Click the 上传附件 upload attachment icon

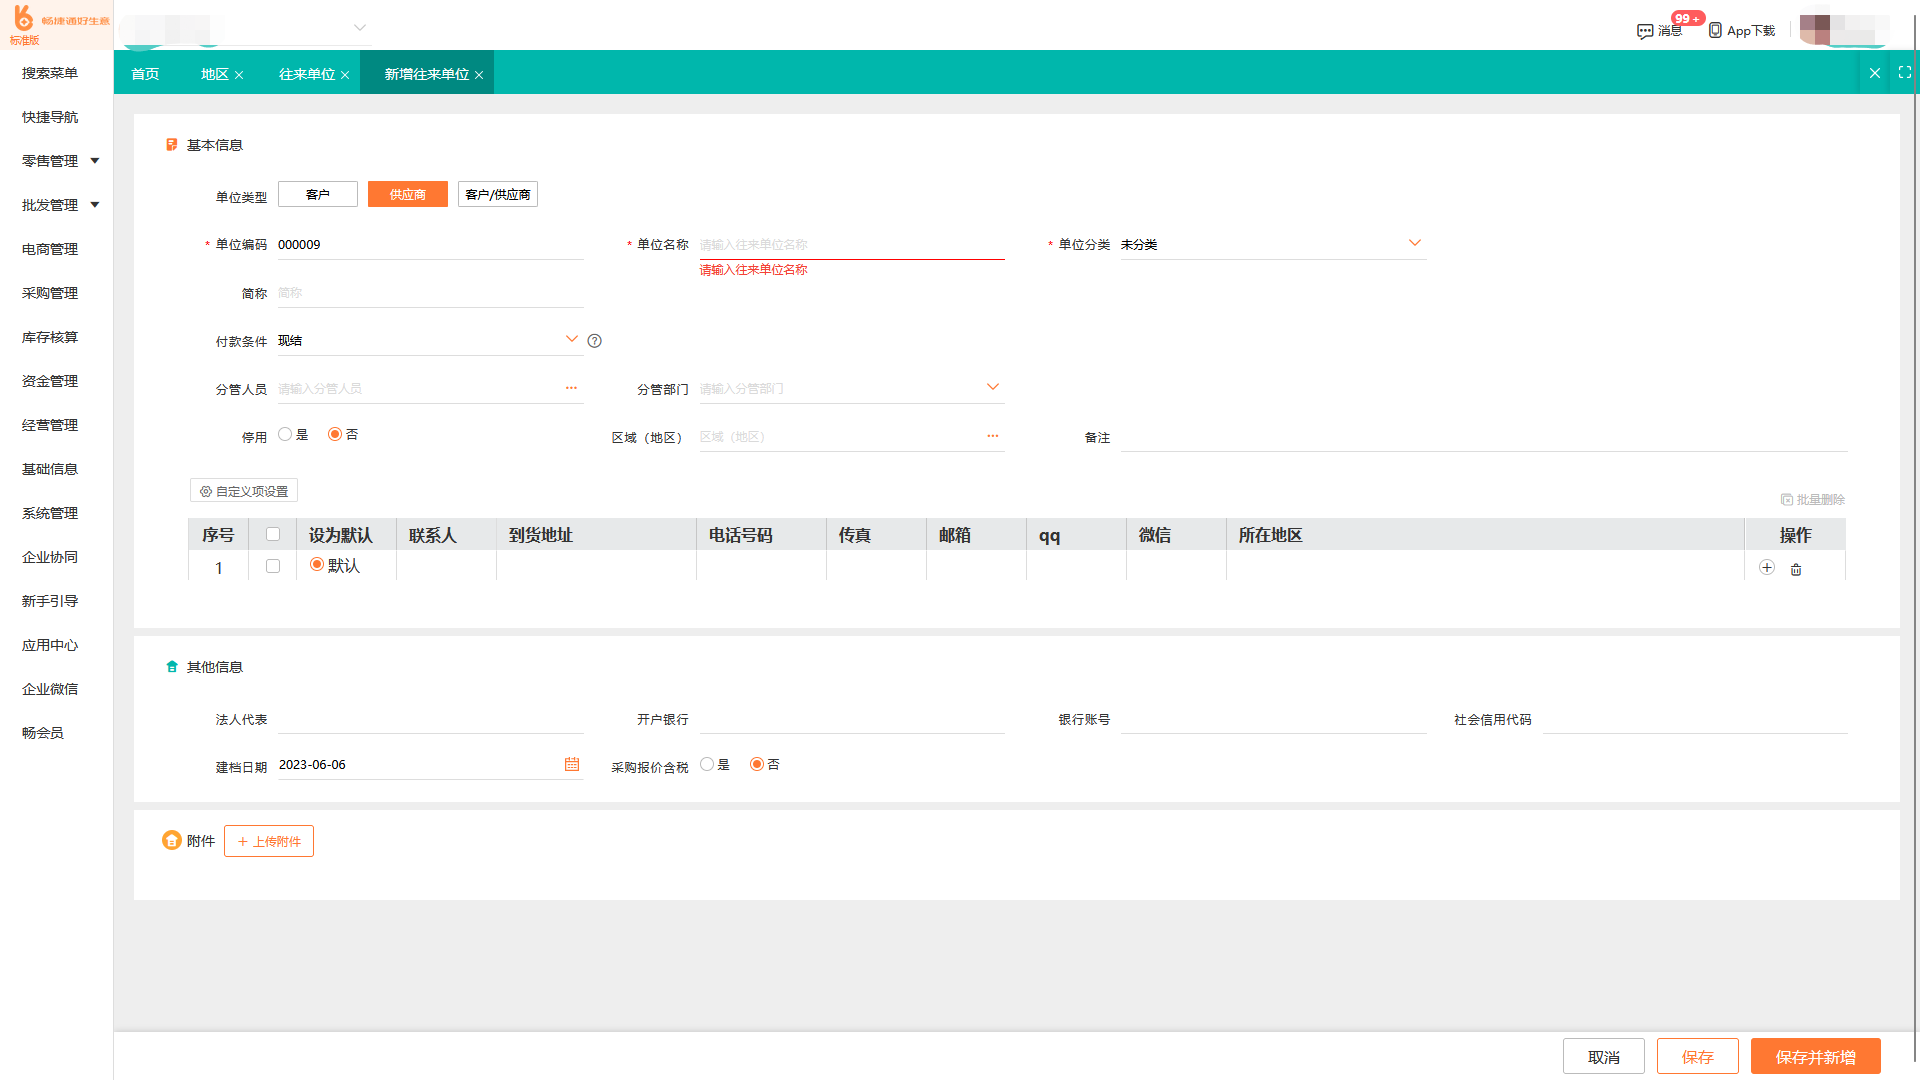coord(269,841)
